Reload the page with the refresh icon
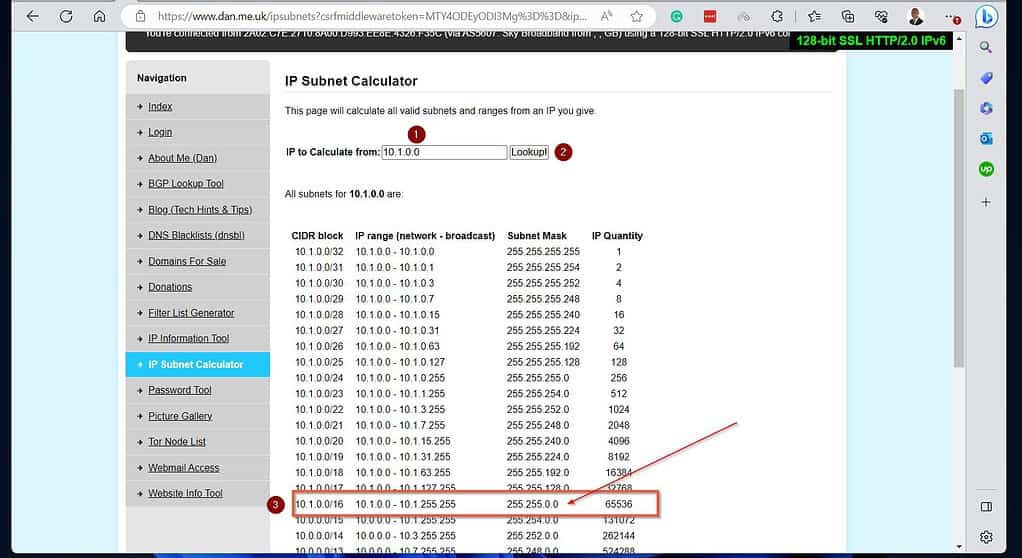This screenshot has height=558, width=1022. 66,16
